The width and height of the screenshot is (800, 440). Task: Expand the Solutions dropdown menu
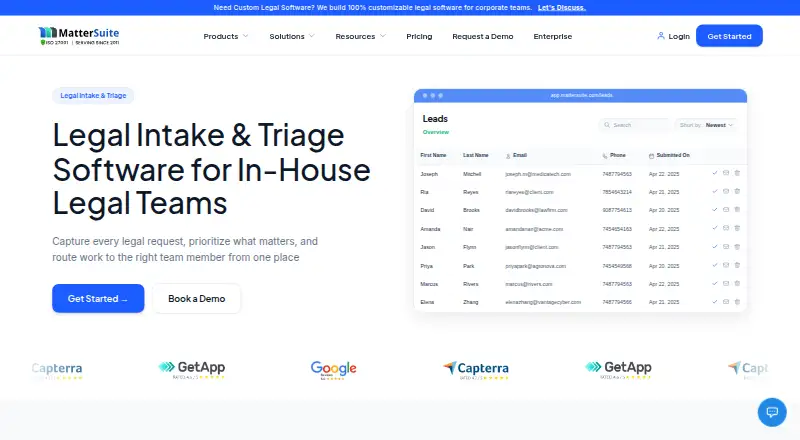click(292, 36)
